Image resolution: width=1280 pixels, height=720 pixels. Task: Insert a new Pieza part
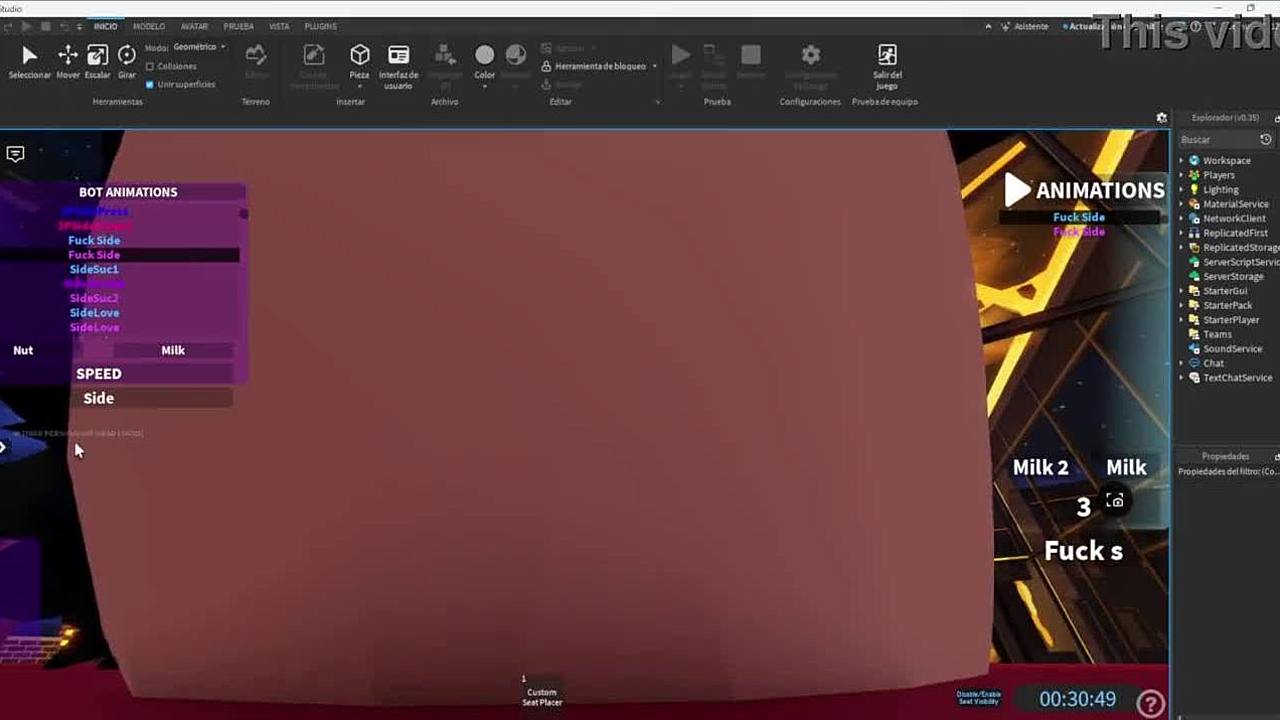(x=359, y=57)
